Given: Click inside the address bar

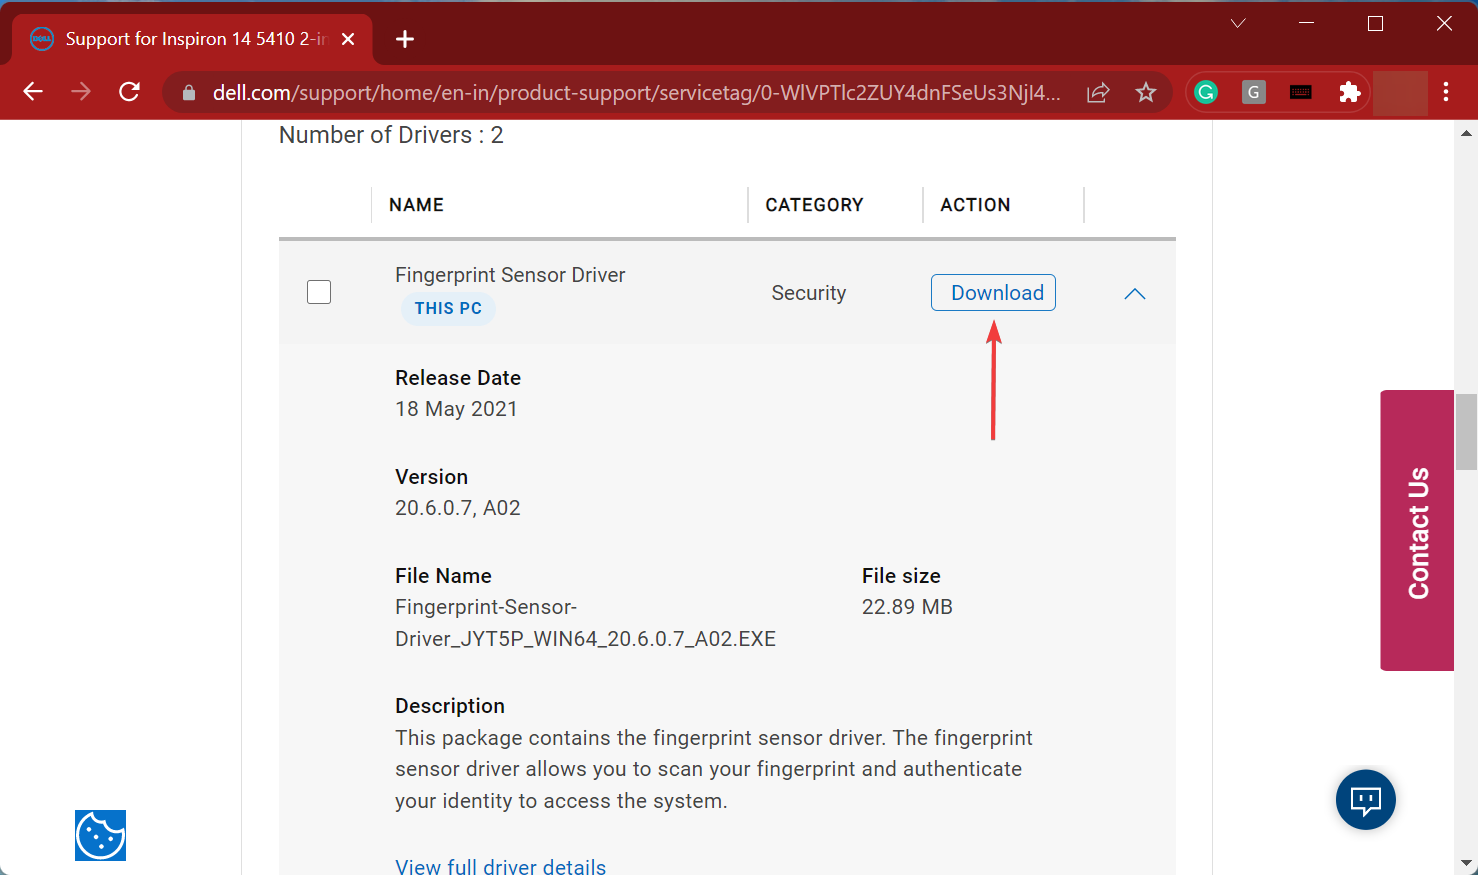Looking at the screenshot, I should click(600, 91).
